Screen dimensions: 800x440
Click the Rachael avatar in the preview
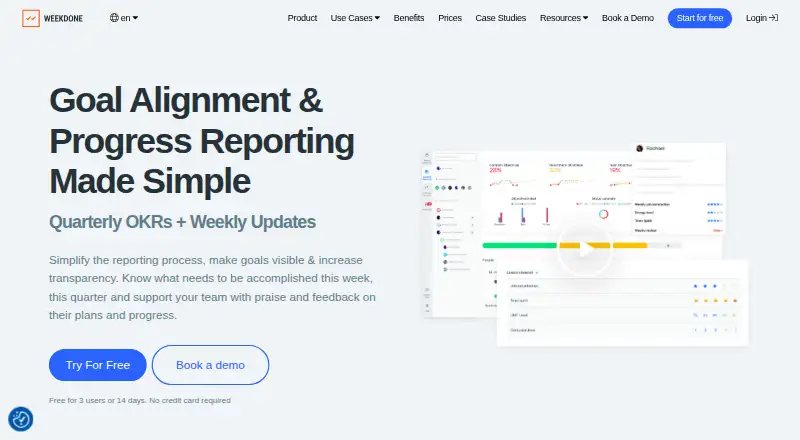pyautogui.click(x=639, y=149)
